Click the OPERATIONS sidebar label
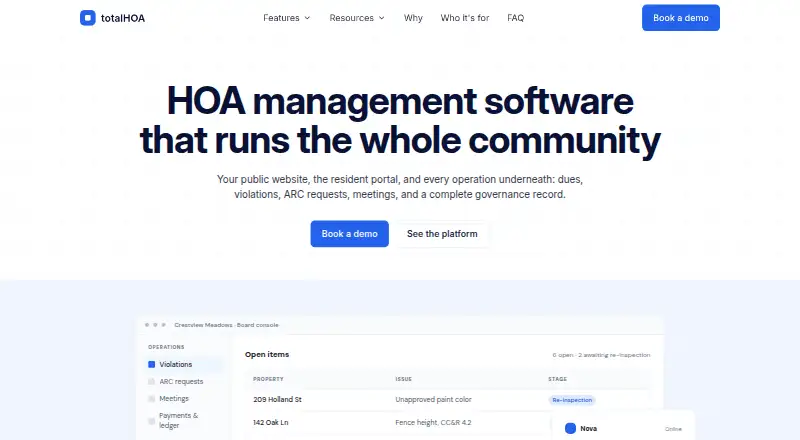This screenshot has width=800, height=440. tap(166, 347)
